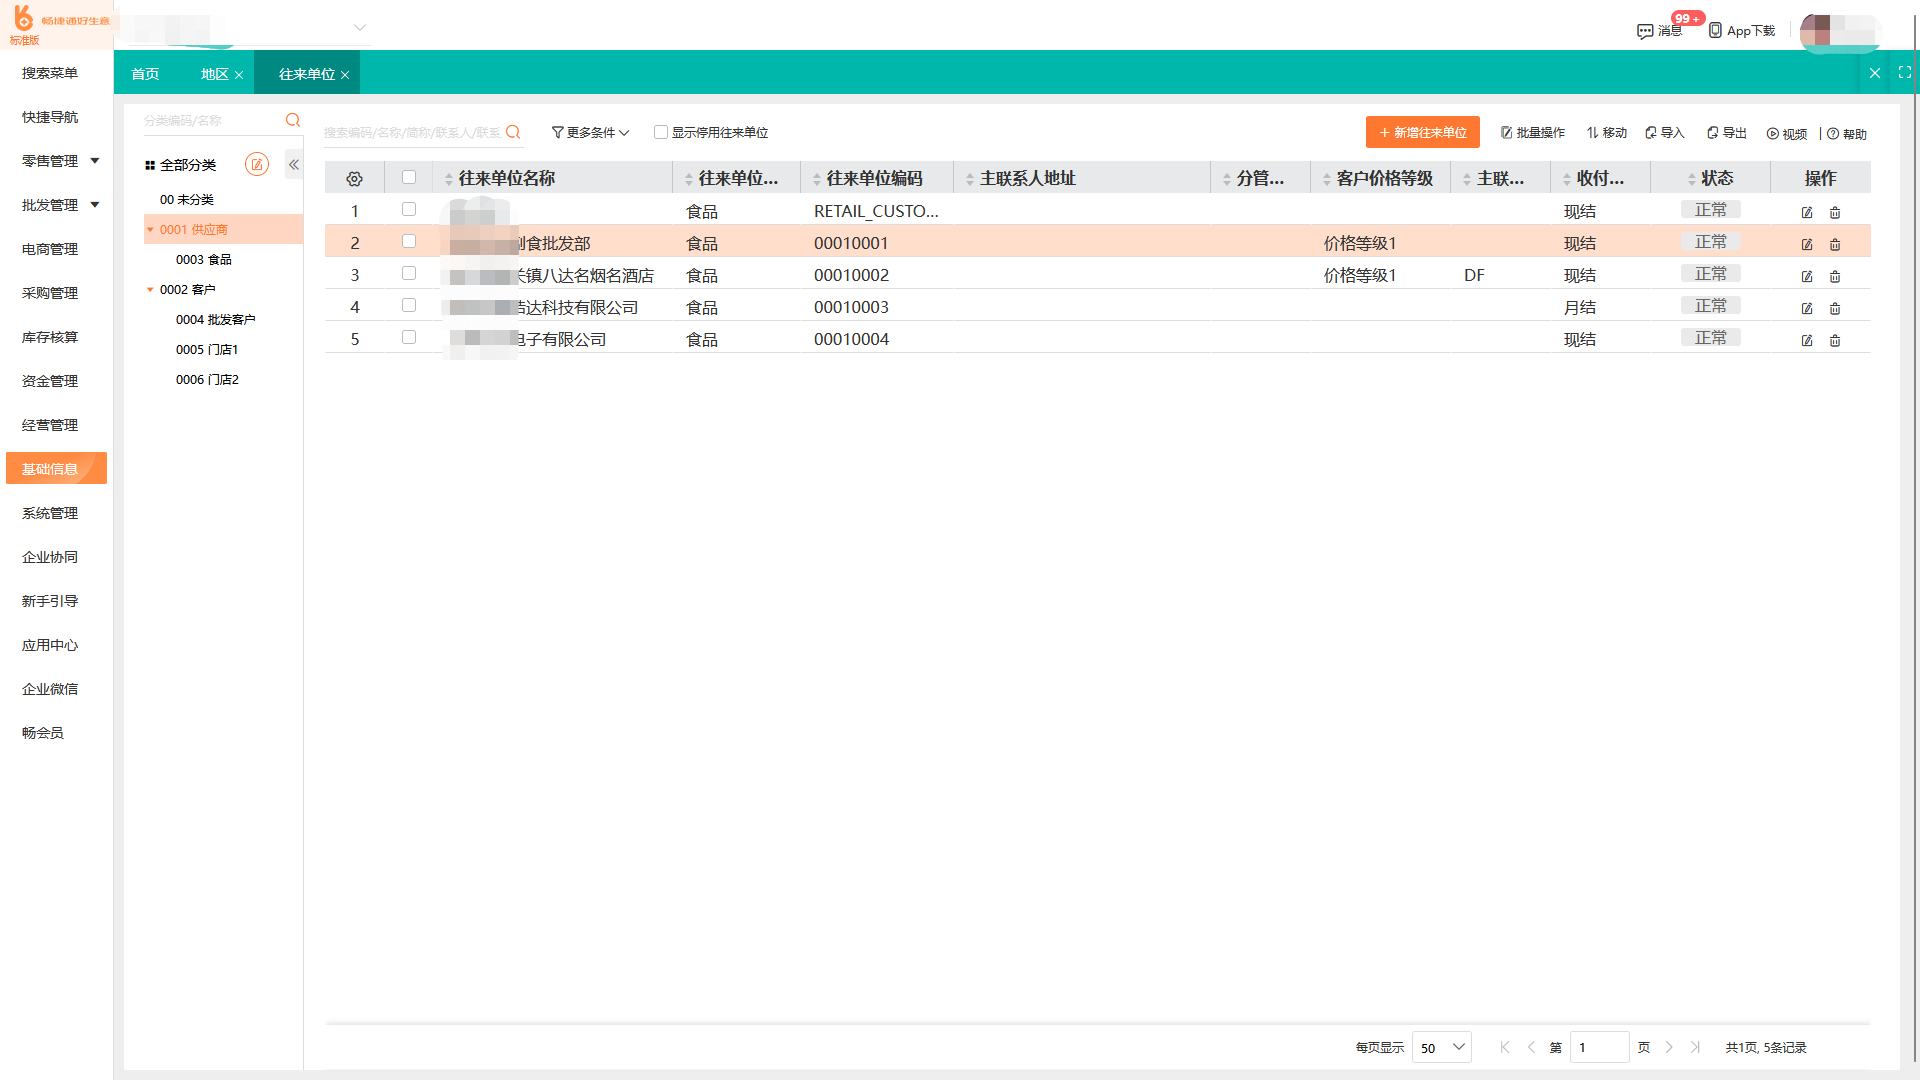Check the row 2 selection checkbox
The image size is (1920, 1080).
pyautogui.click(x=409, y=241)
